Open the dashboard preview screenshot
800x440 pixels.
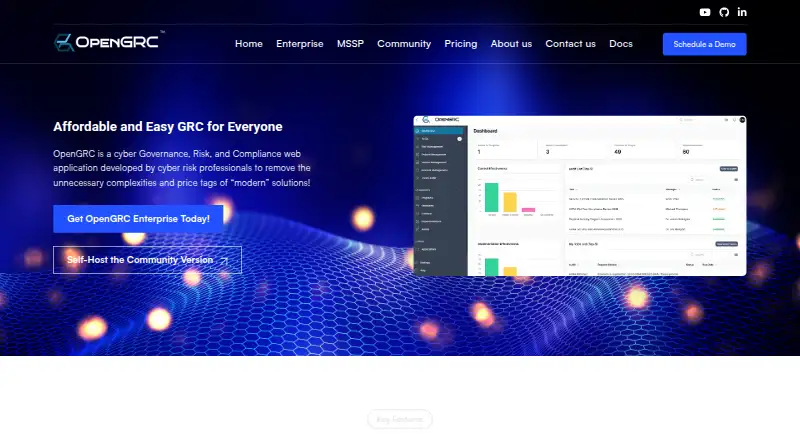(x=580, y=196)
